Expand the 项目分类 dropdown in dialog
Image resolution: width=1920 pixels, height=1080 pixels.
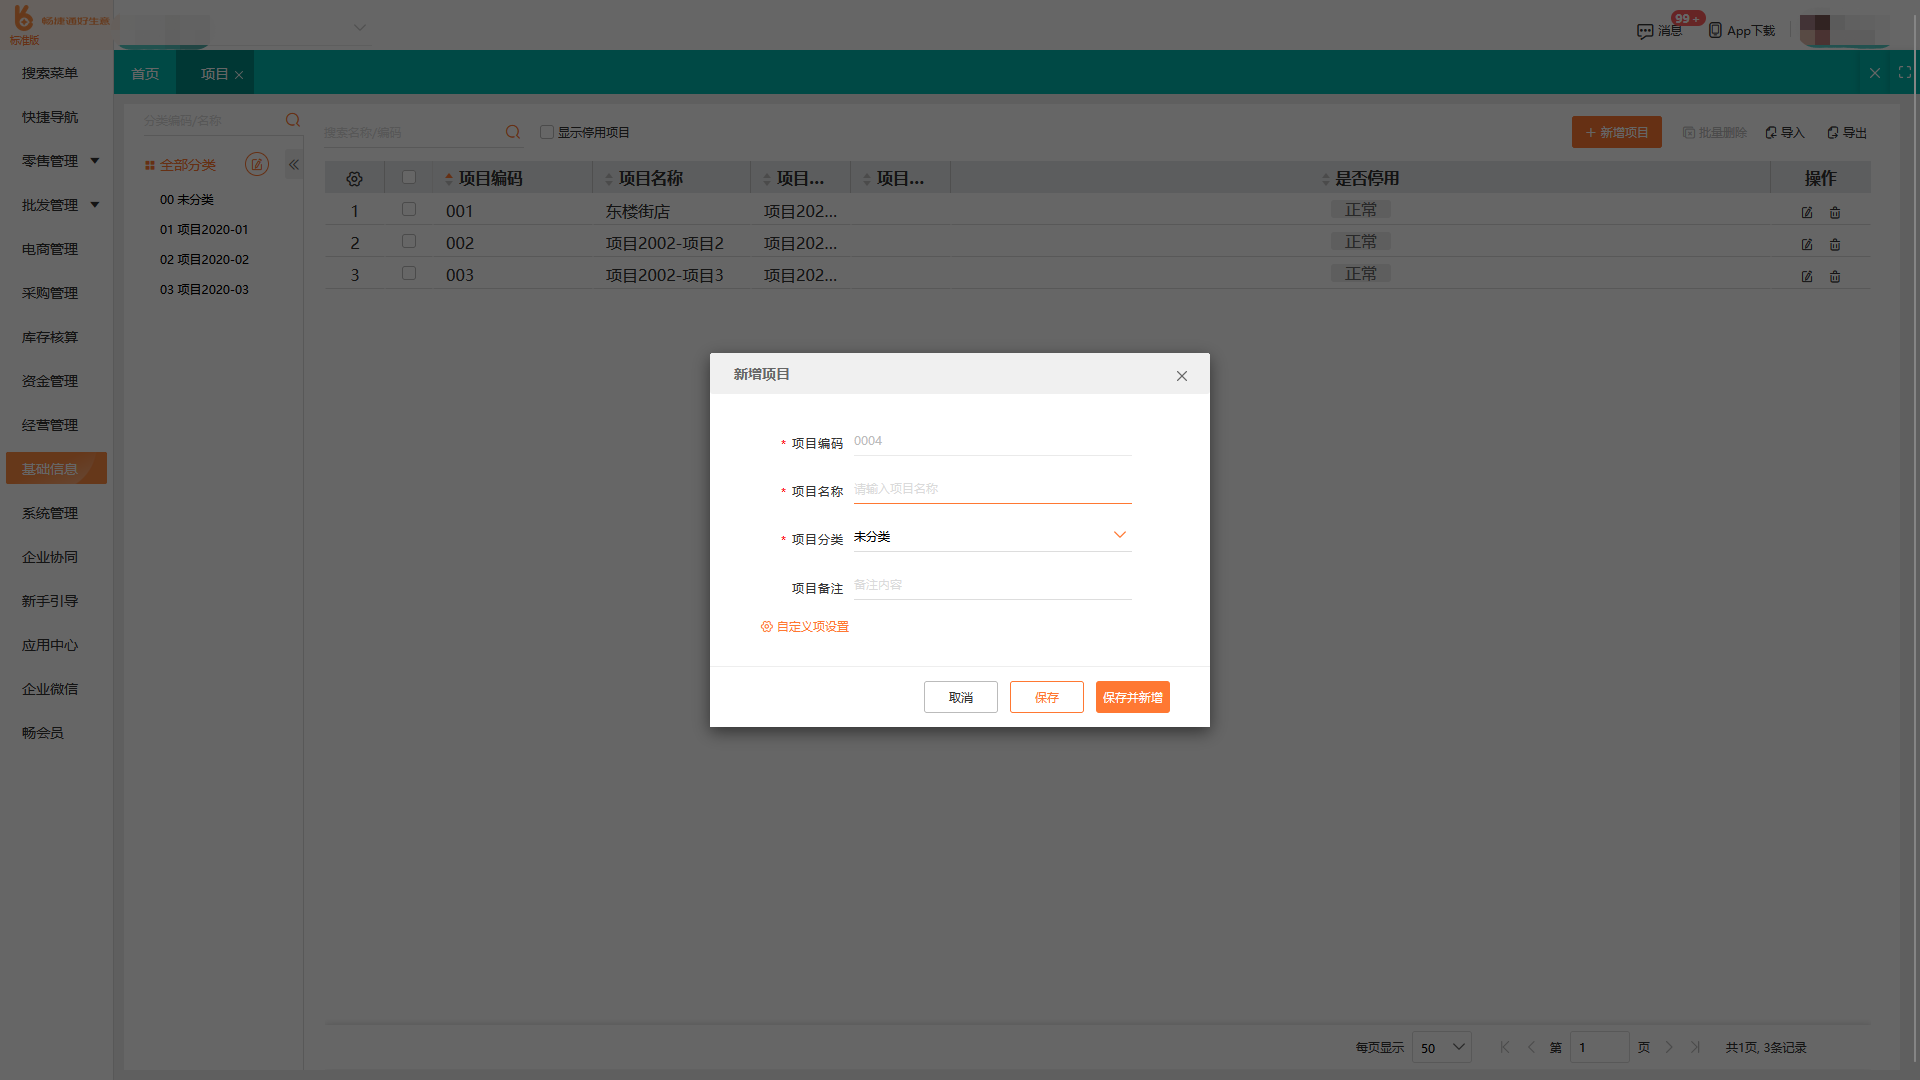1120,535
